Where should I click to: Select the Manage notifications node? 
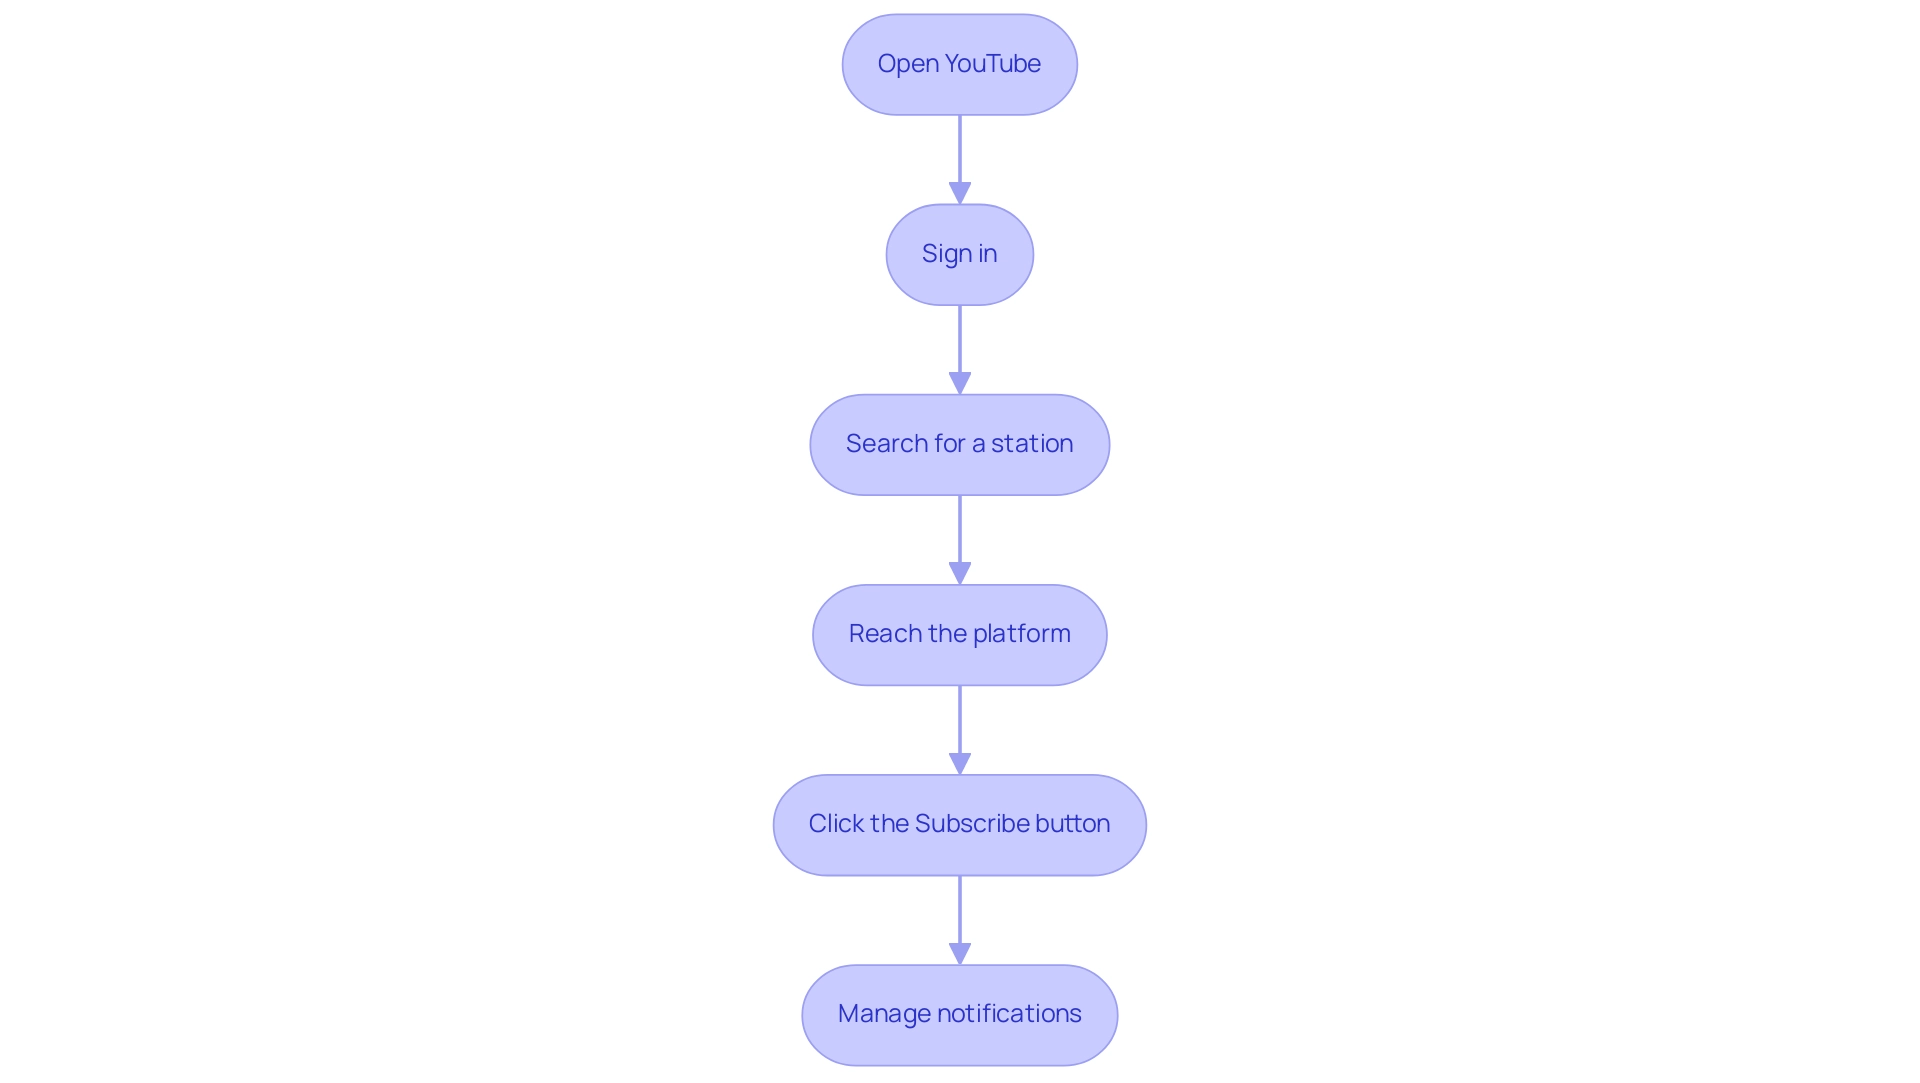click(x=960, y=1013)
